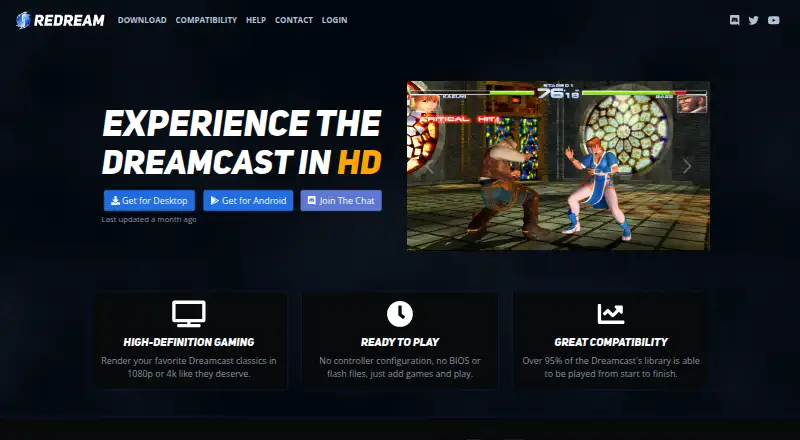Click the 'Last updated a month ago' text
Screen dimensions: 800x440
(x=148, y=219)
